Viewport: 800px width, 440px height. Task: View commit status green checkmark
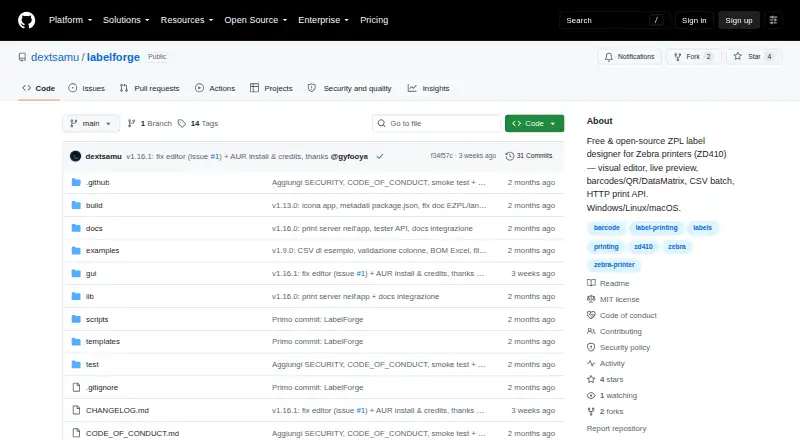click(x=380, y=157)
